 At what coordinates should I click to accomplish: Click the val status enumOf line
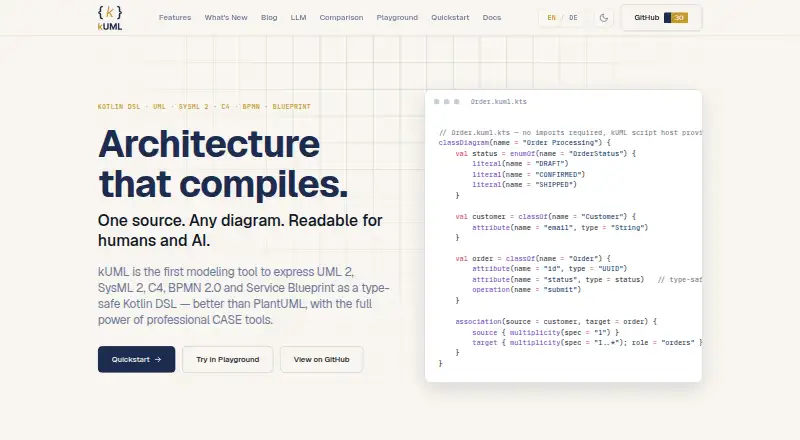click(x=545, y=154)
